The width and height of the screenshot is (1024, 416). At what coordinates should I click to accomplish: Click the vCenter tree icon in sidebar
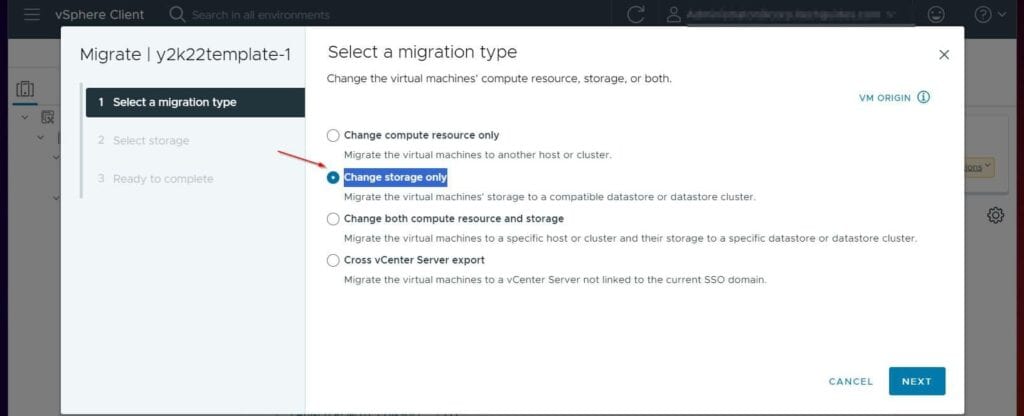[48, 118]
